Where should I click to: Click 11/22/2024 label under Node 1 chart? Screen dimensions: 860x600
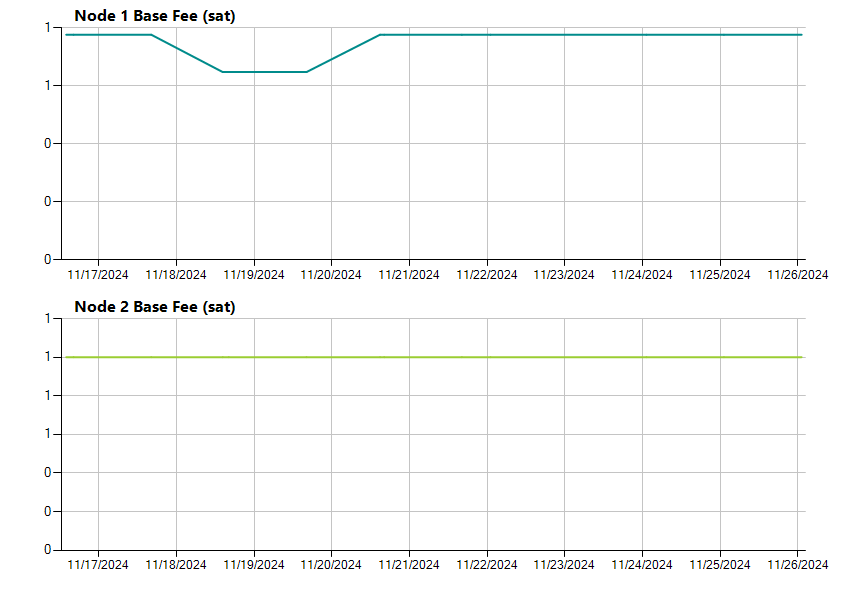[x=487, y=274]
